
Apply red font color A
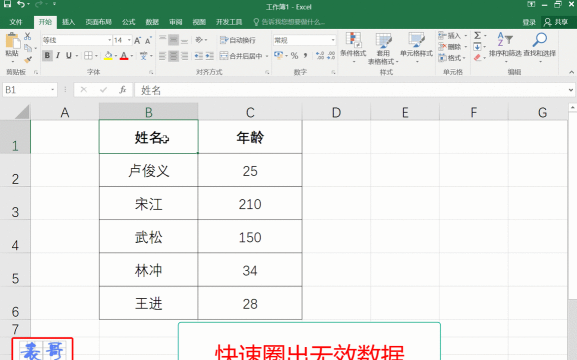coord(124,56)
